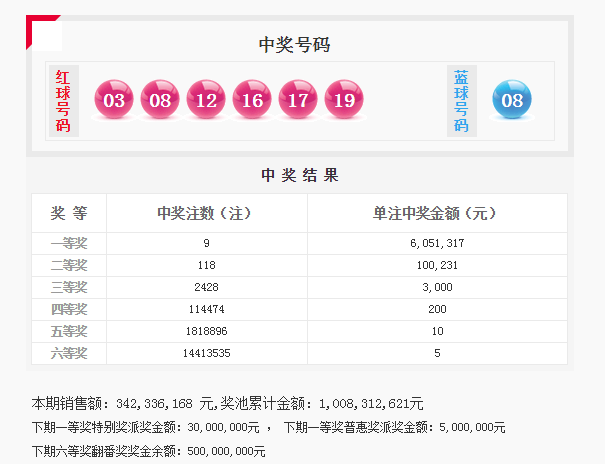The height and width of the screenshot is (464, 605).
Task: Click the red ball numbered 03
Action: [x=114, y=100]
